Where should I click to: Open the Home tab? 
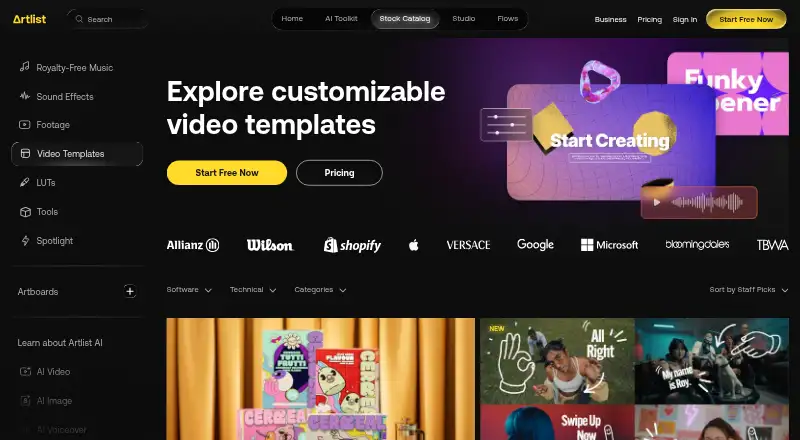pyautogui.click(x=292, y=19)
